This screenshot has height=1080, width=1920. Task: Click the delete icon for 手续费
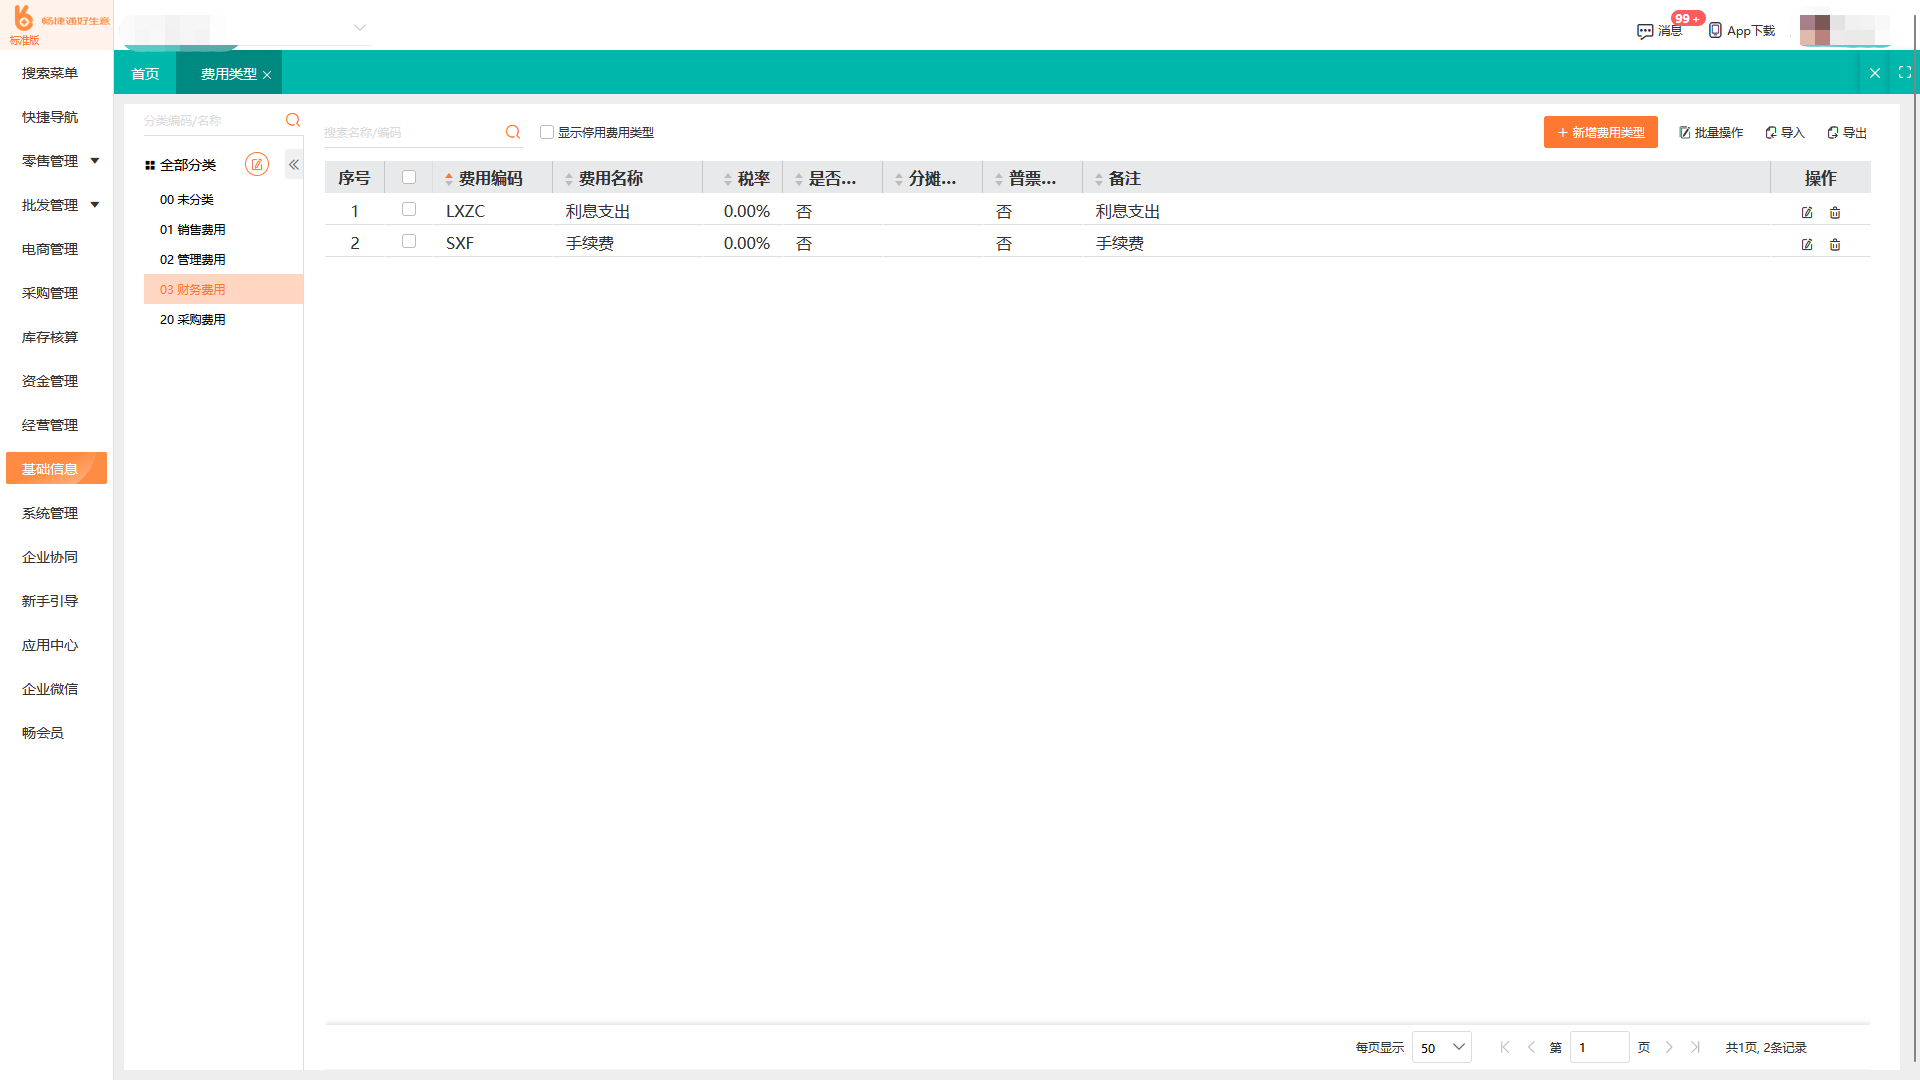click(1836, 243)
